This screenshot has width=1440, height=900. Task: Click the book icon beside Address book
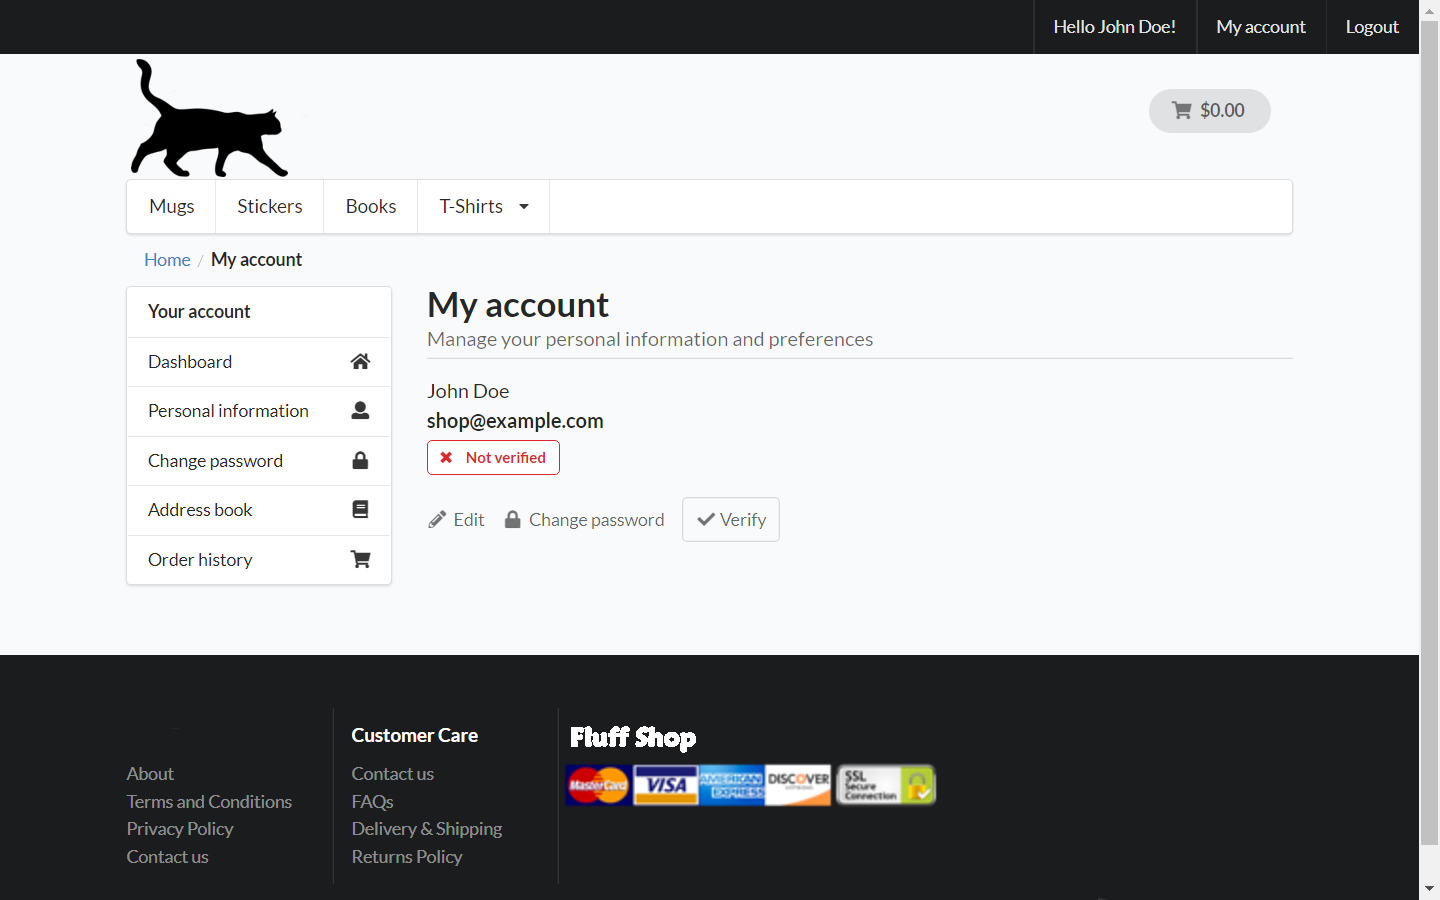[x=360, y=509]
